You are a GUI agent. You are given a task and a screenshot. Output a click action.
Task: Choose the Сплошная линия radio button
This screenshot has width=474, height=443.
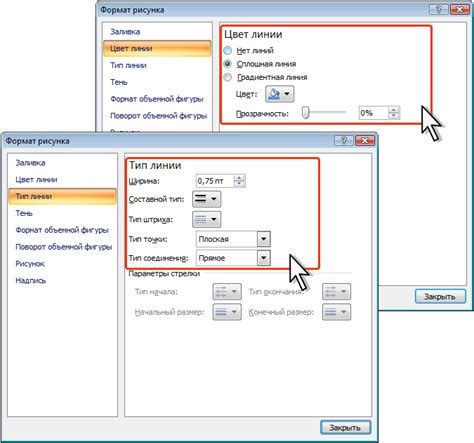point(228,64)
